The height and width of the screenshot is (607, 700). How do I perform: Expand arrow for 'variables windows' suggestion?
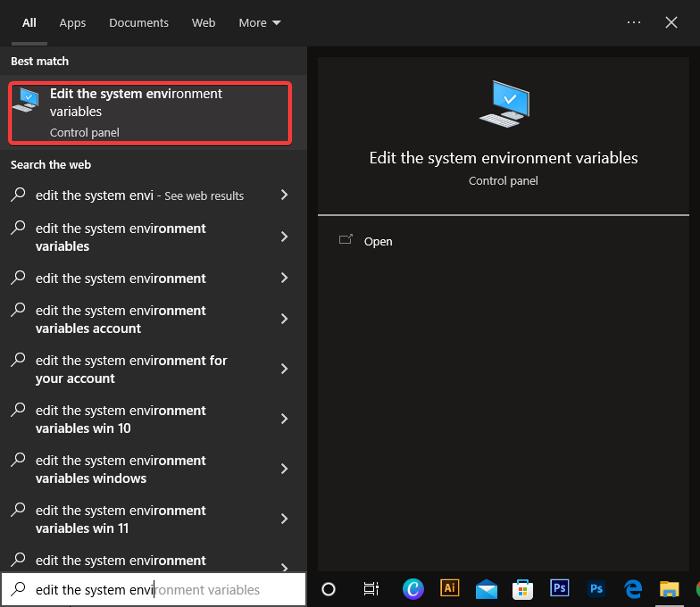pos(284,469)
